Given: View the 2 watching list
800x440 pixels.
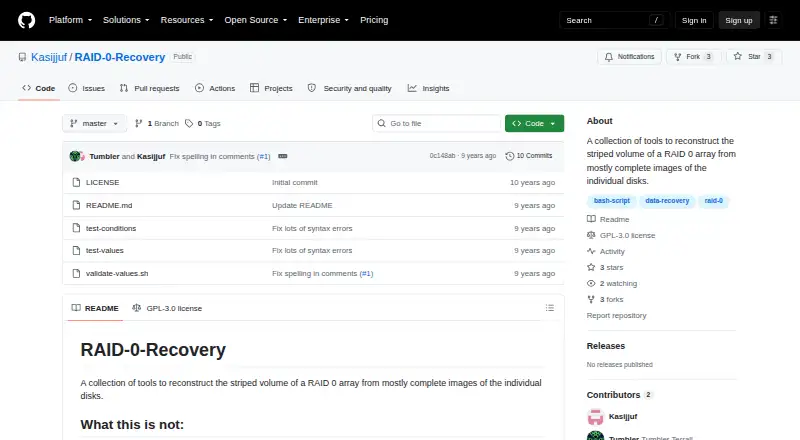Looking at the screenshot, I should (x=612, y=283).
